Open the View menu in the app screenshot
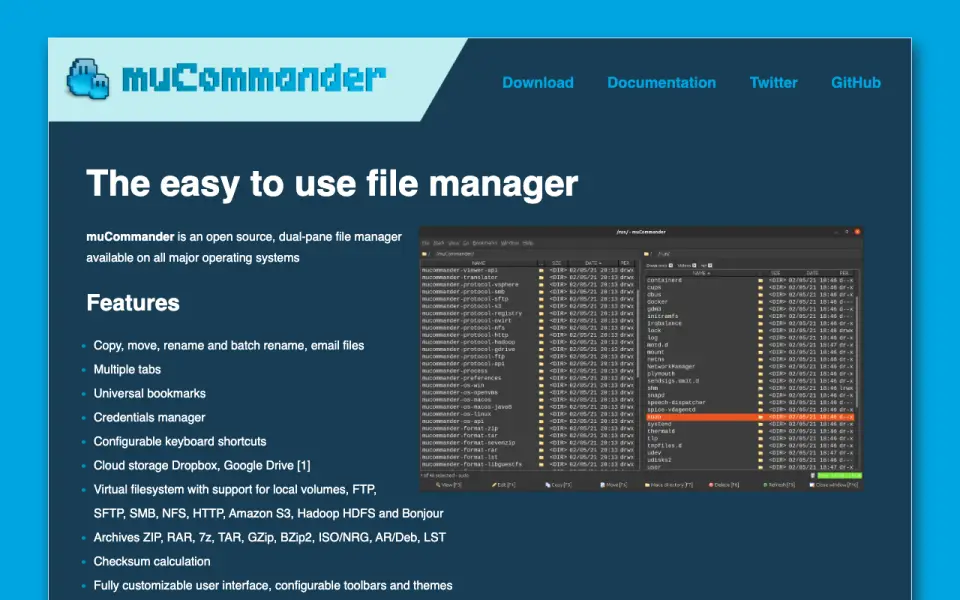This screenshot has height=600, width=960. [x=454, y=243]
